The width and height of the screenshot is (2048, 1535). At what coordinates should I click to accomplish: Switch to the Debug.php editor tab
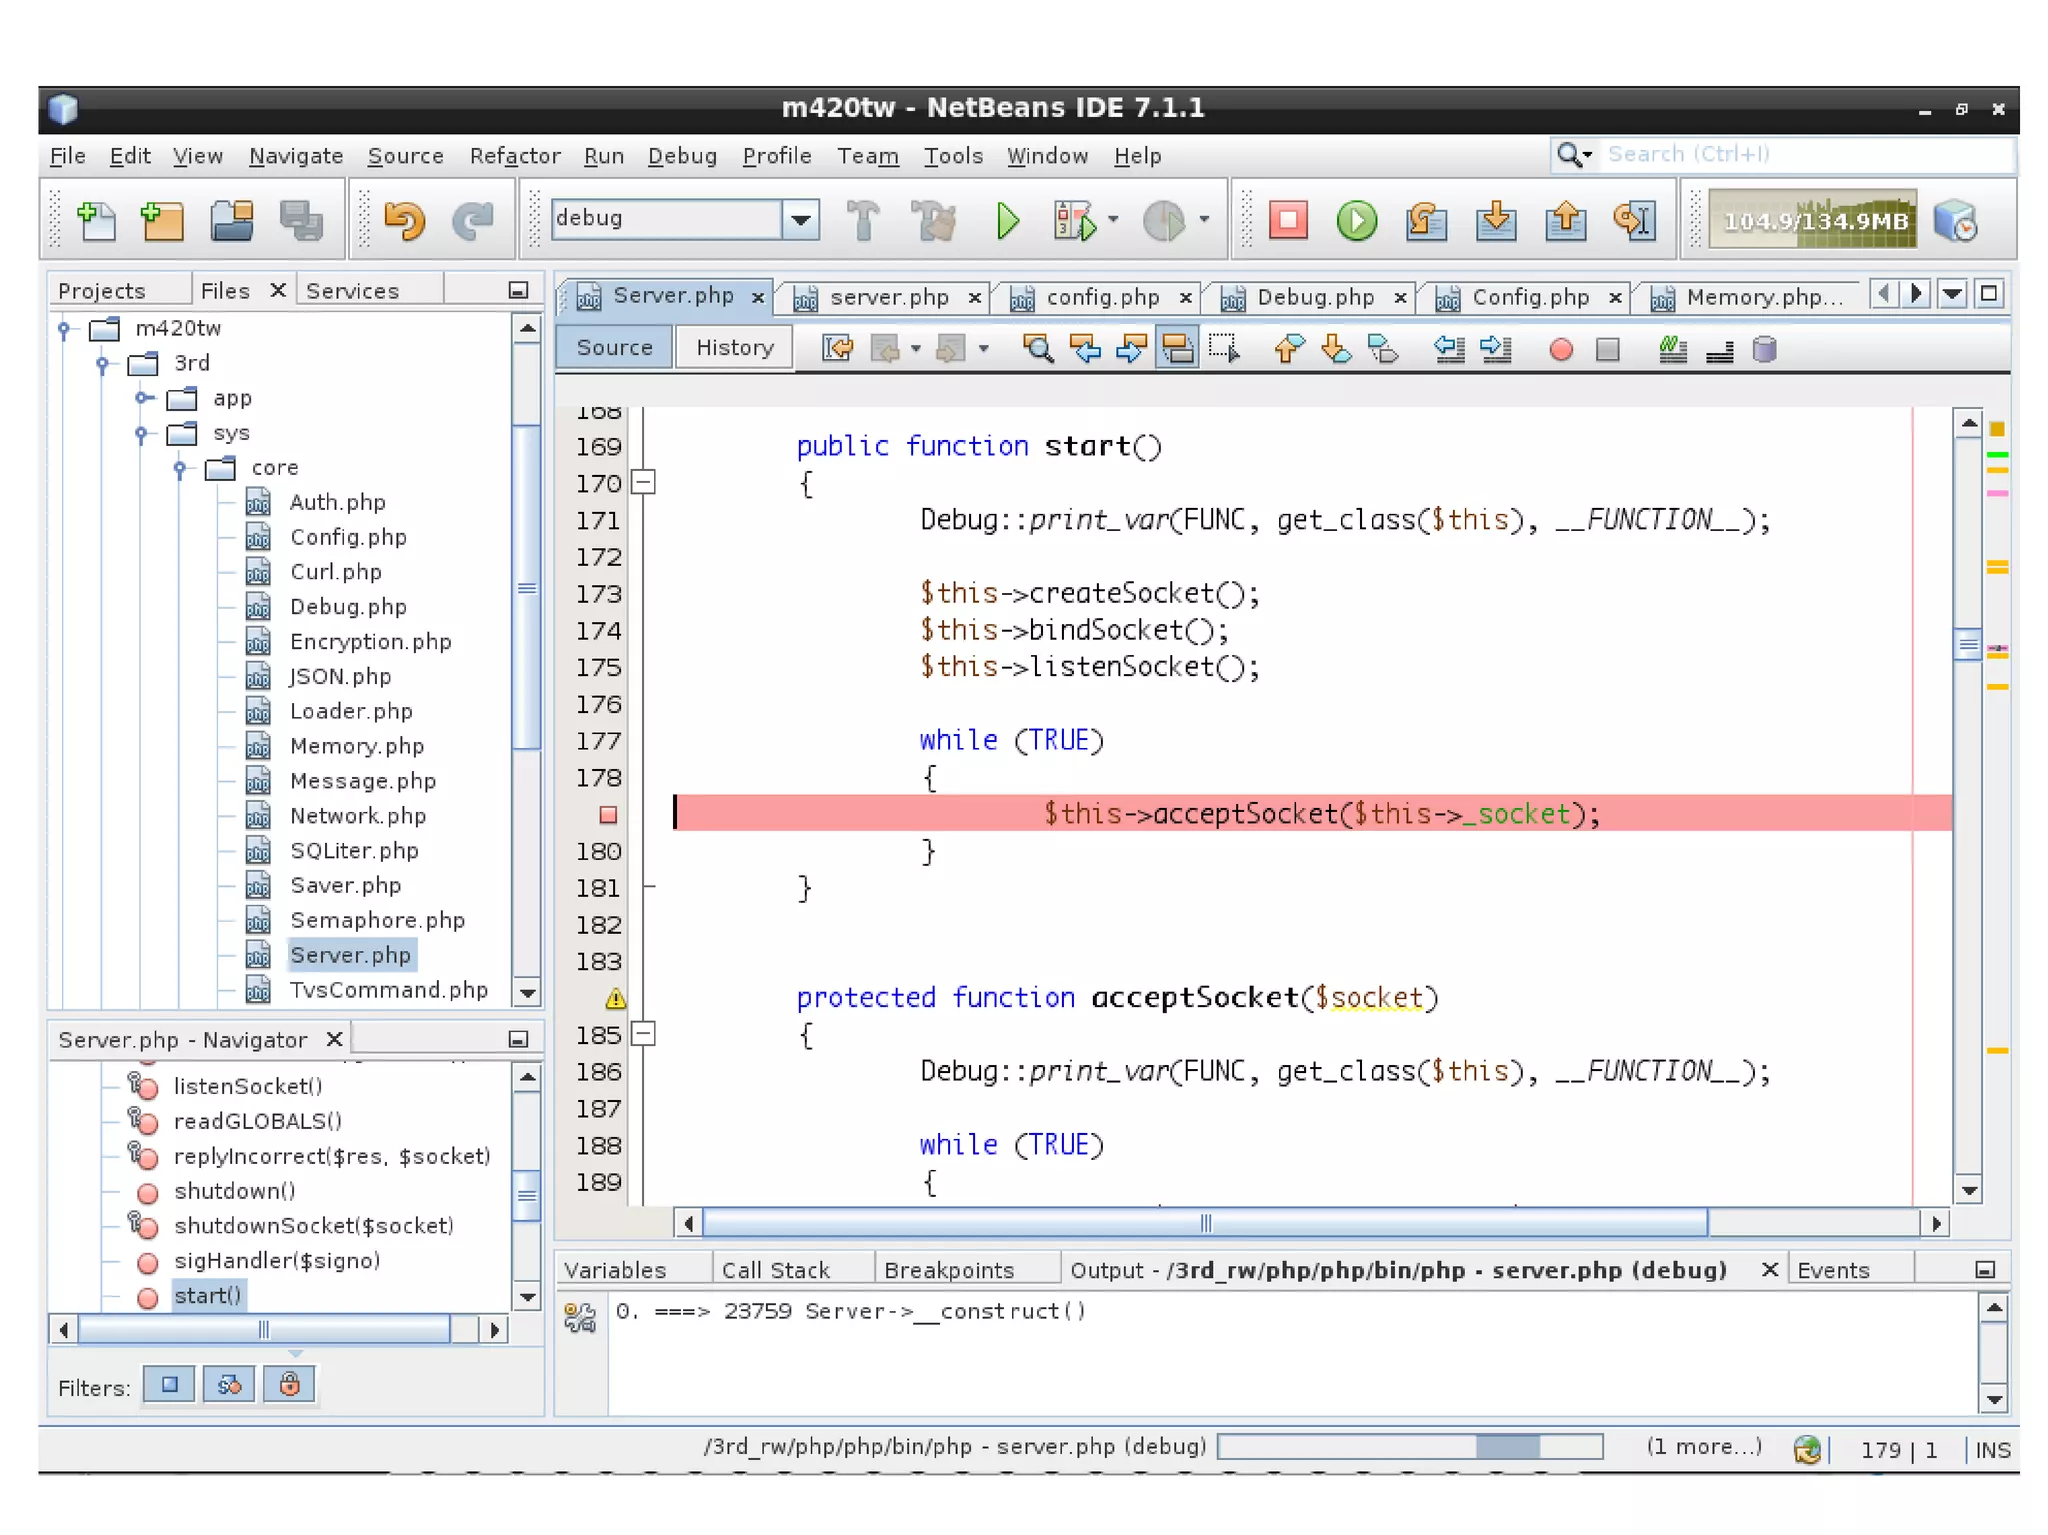(1314, 297)
